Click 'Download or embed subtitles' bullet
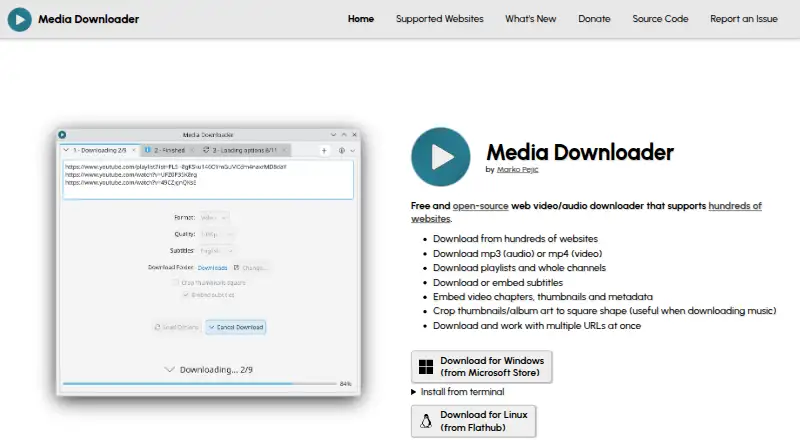The width and height of the screenshot is (800, 440). coord(497,282)
